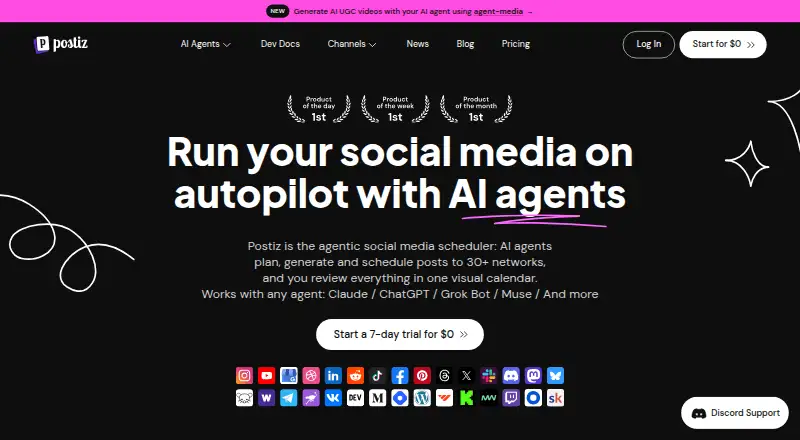Click the Product of the day badge

(319, 109)
